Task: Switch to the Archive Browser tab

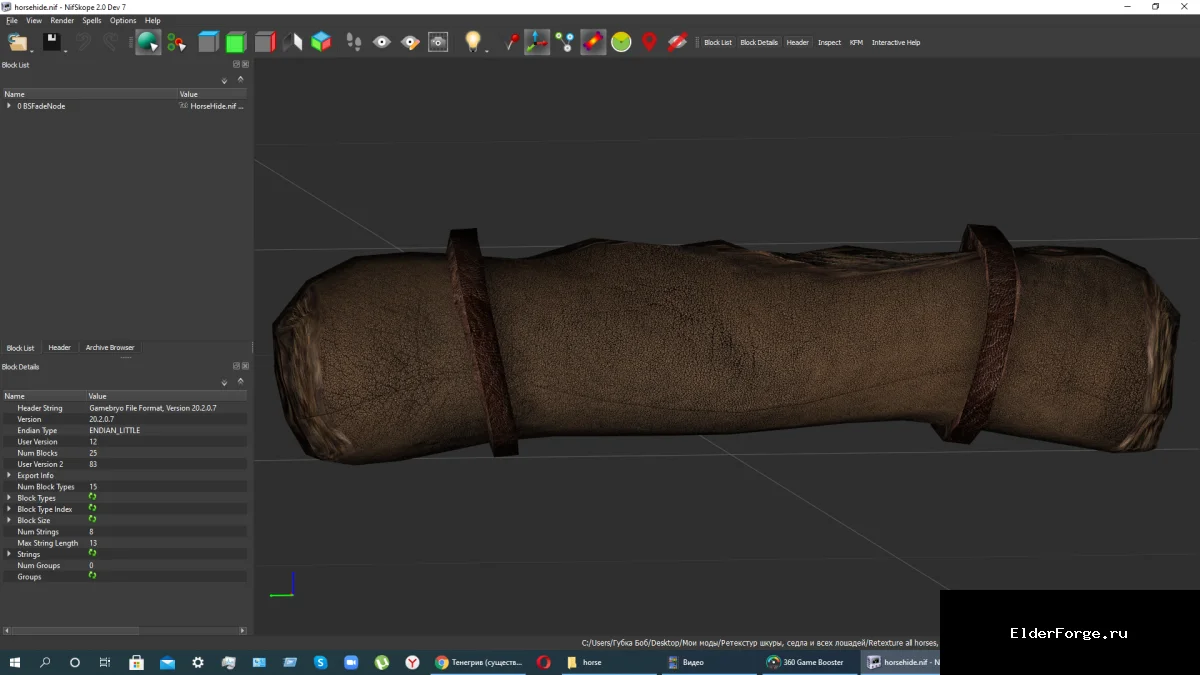Action: pos(109,348)
